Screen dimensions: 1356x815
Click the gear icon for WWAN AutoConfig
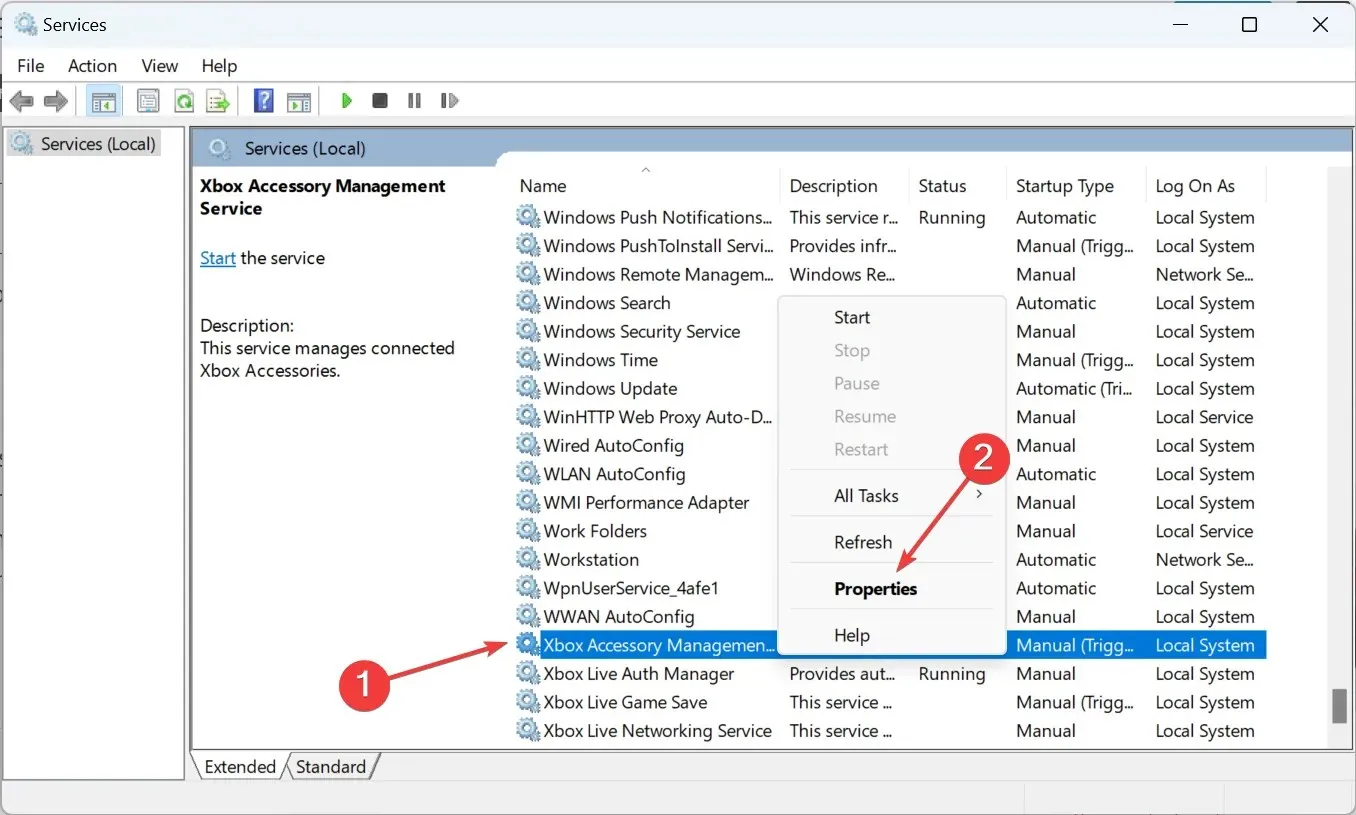click(x=527, y=617)
